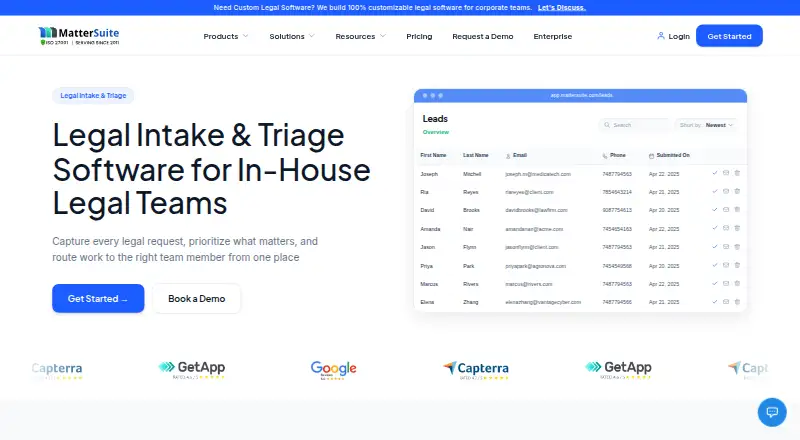Click the checkmark icon in Amanda Nair's row
Viewport: 800px width, 440px height.
(715, 228)
